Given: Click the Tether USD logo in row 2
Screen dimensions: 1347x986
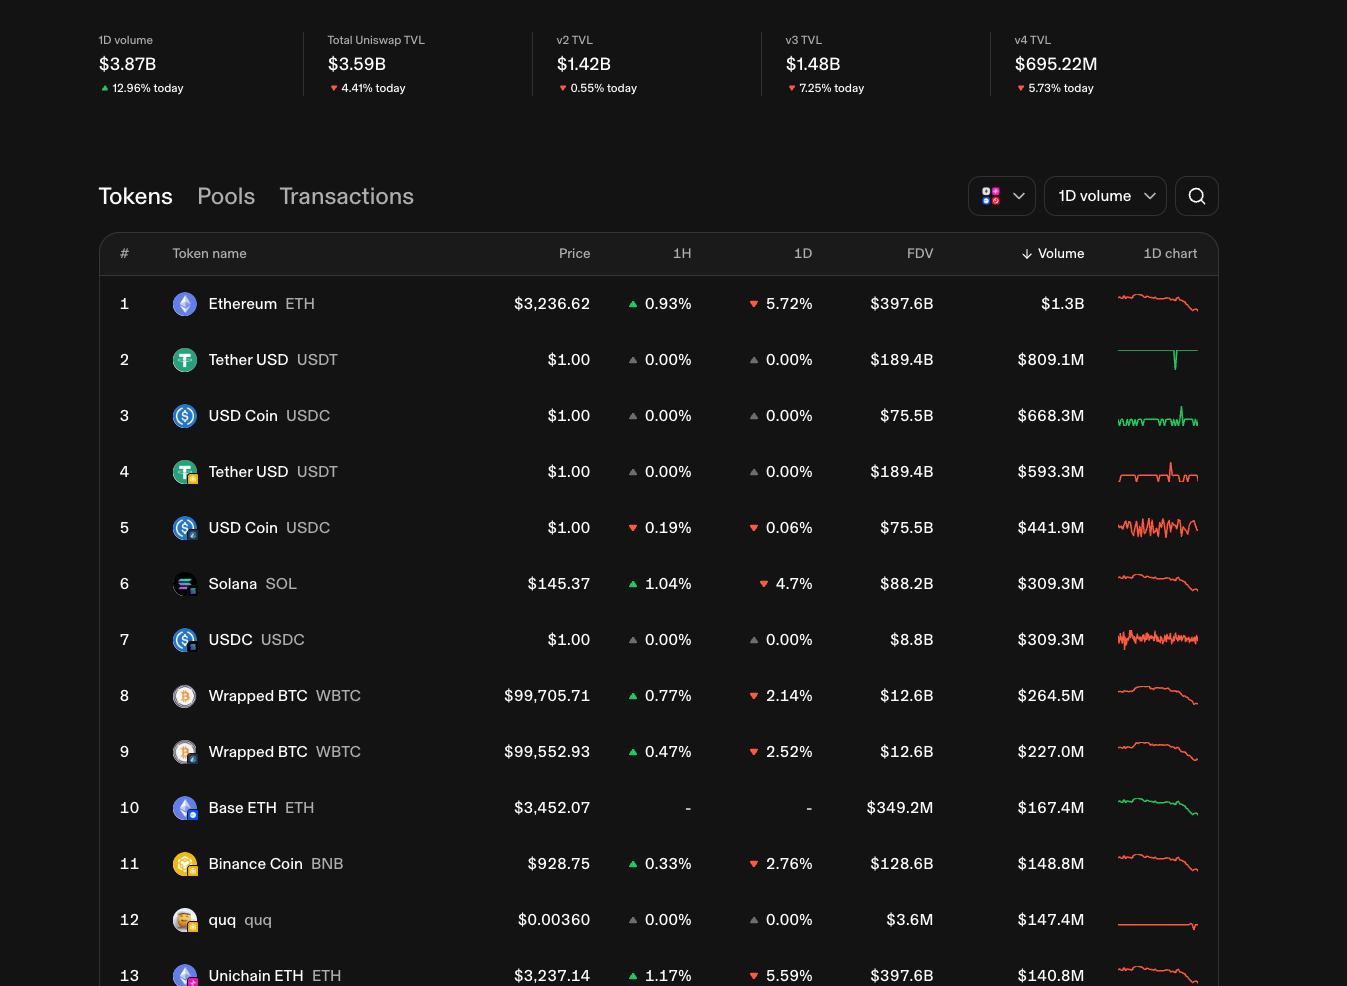Looking at the screenshot, I should click(x=185, y=360).
